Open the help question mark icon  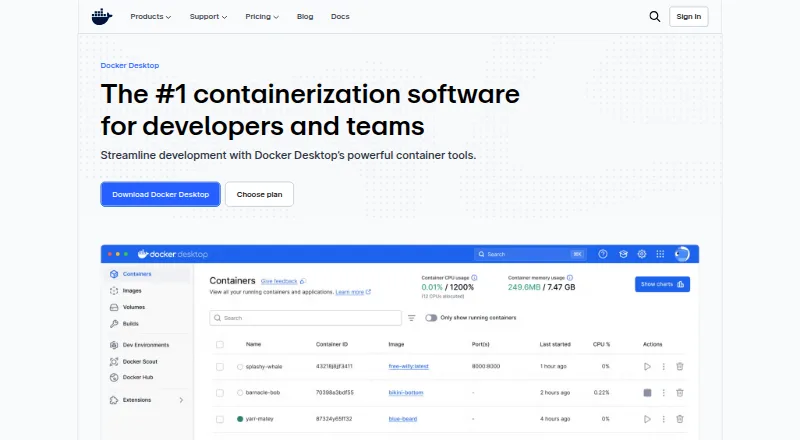[603, 254]
